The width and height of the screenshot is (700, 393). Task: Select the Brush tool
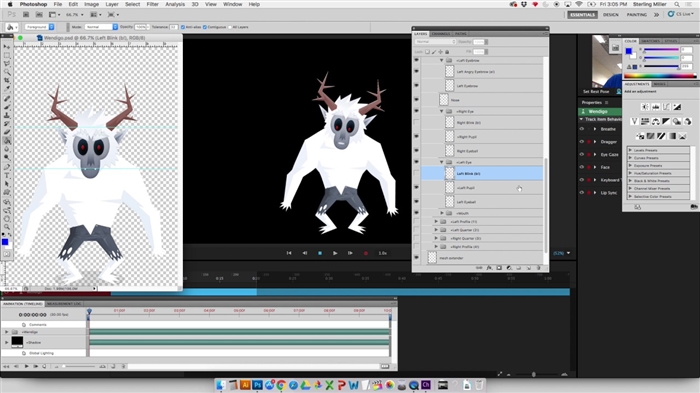point(7,107)
